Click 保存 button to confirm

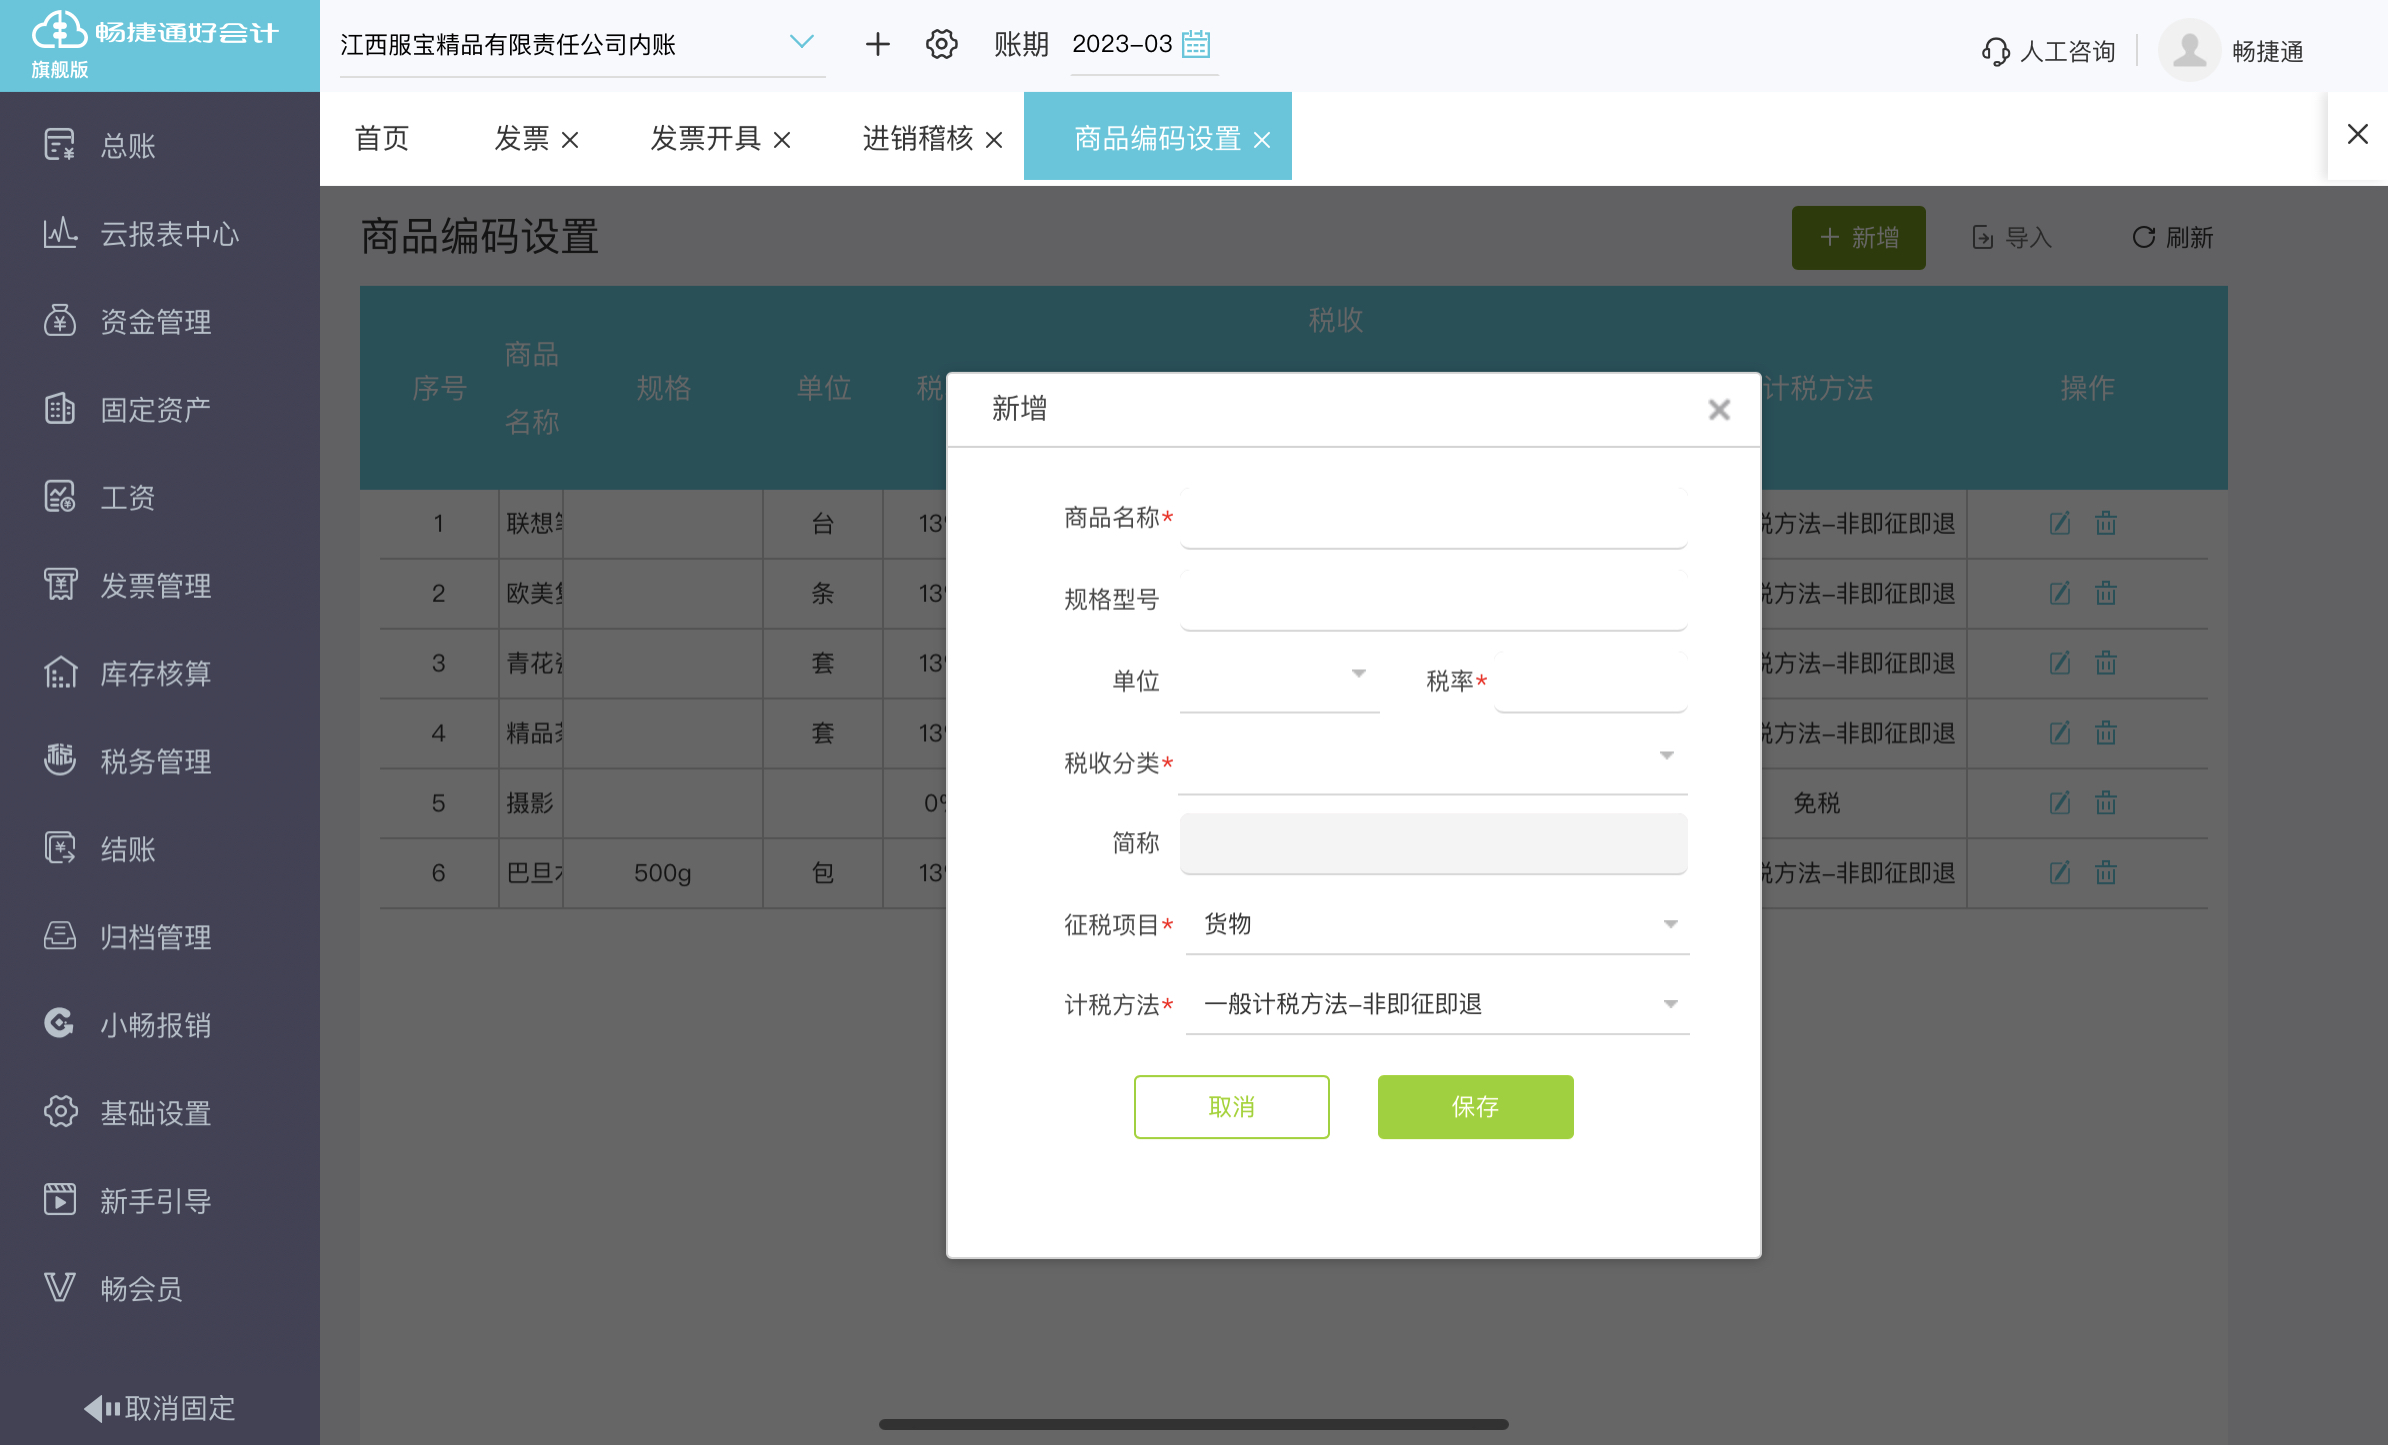1472,1106
